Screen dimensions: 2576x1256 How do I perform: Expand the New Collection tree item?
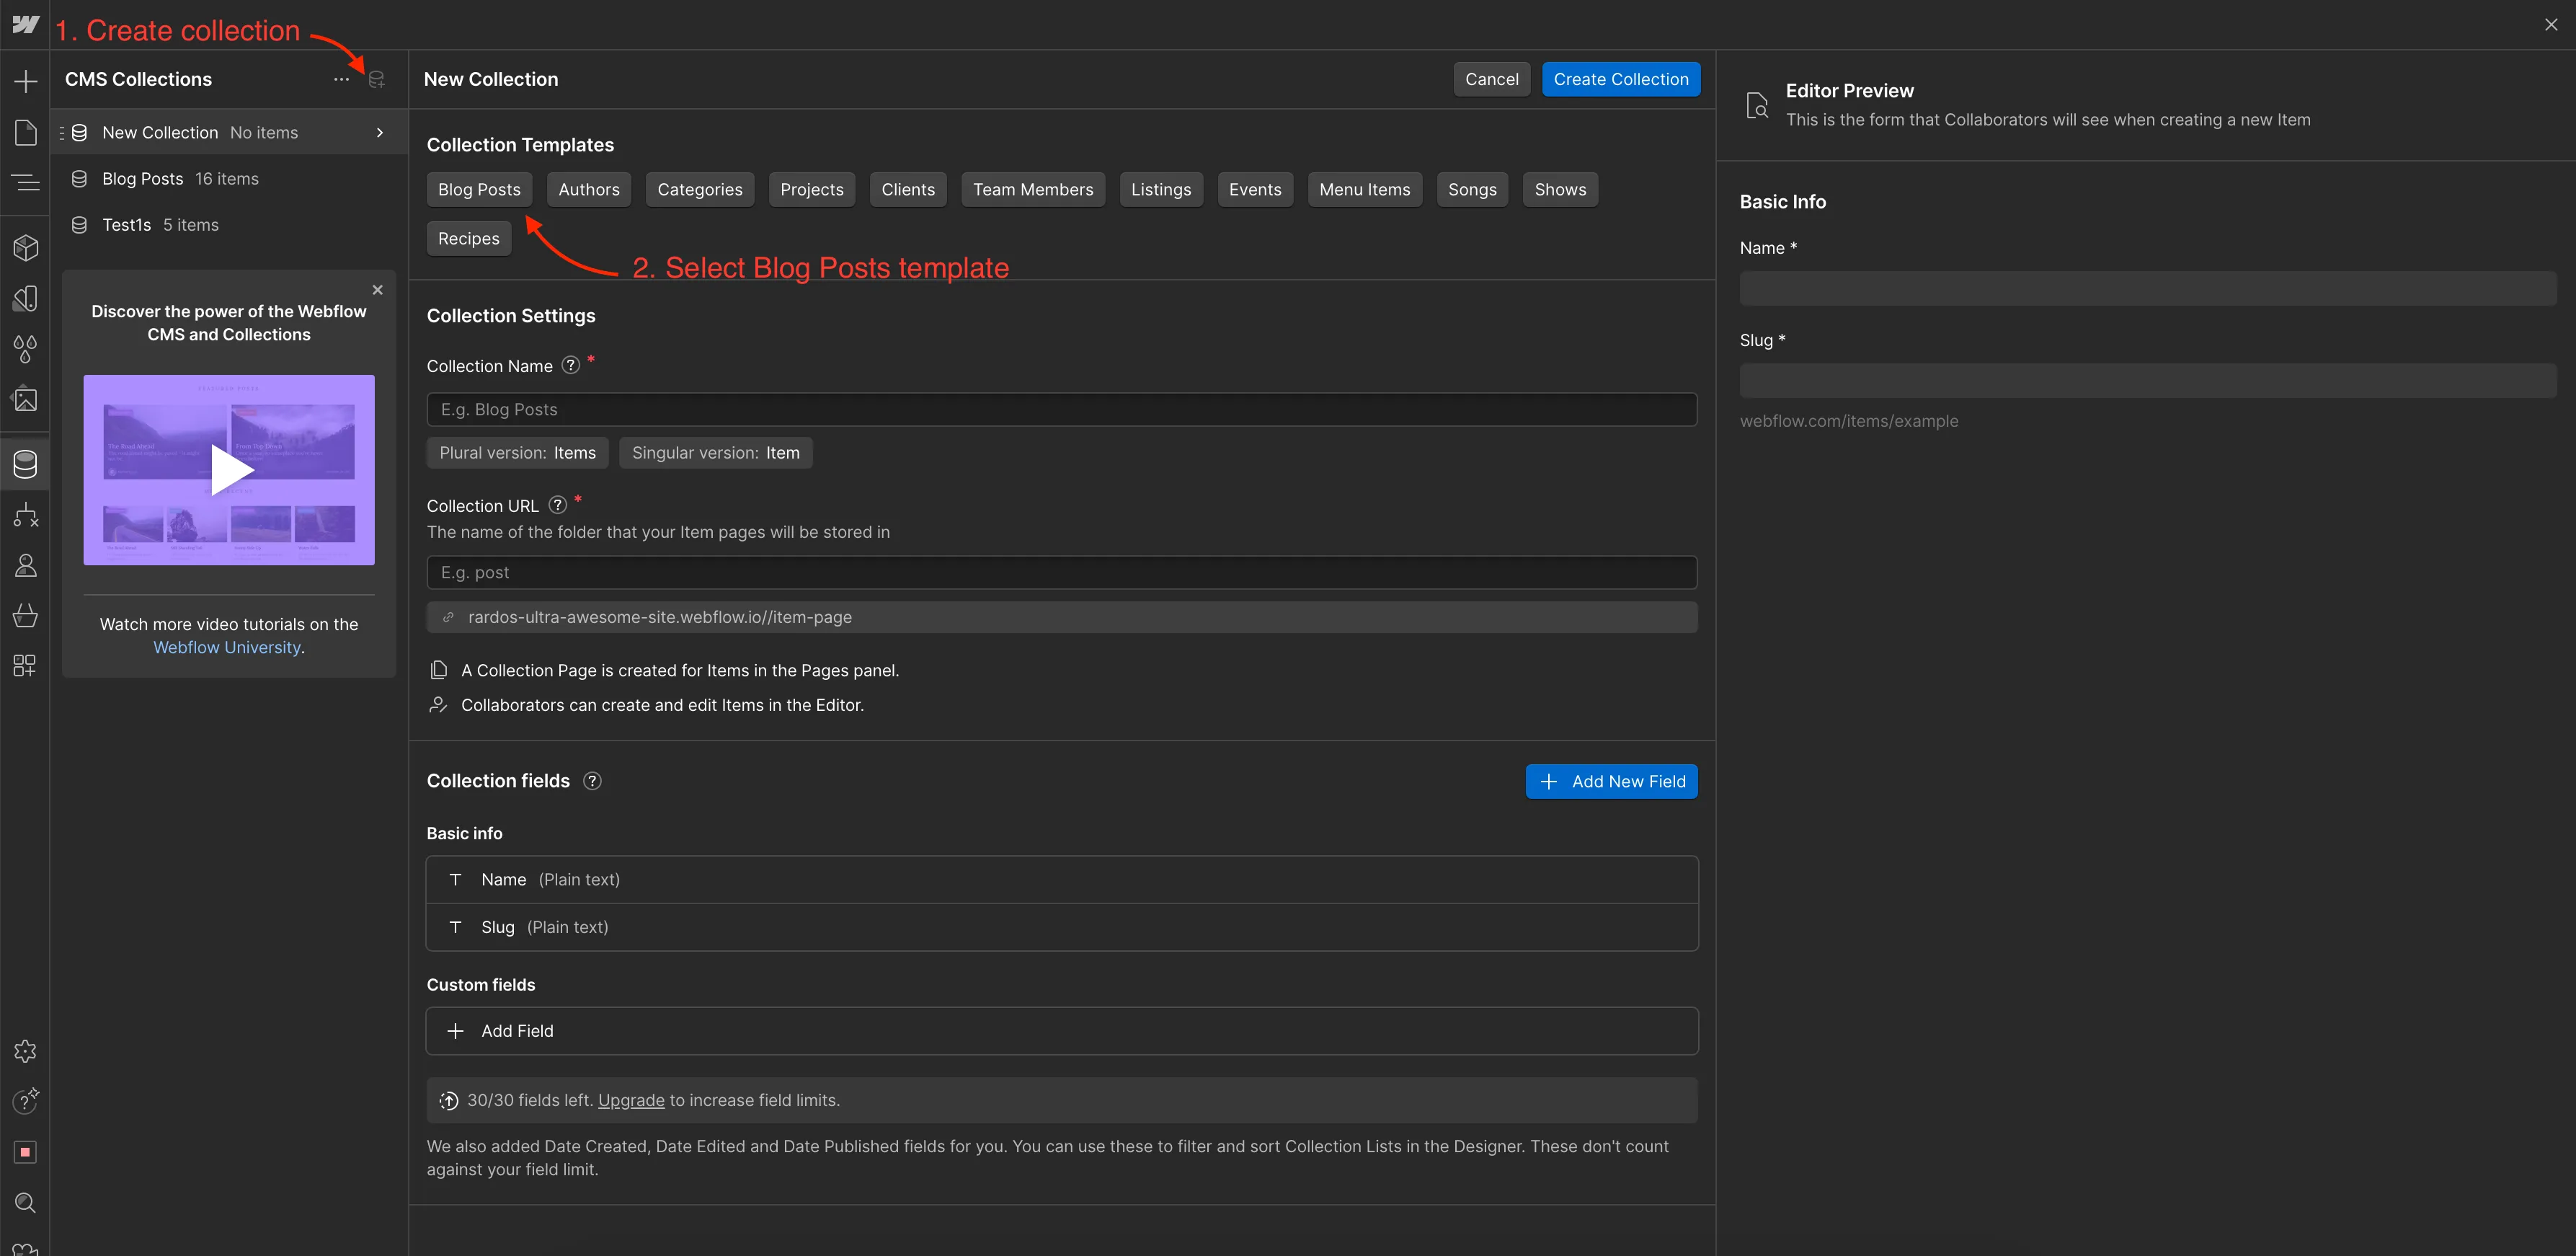380,131
